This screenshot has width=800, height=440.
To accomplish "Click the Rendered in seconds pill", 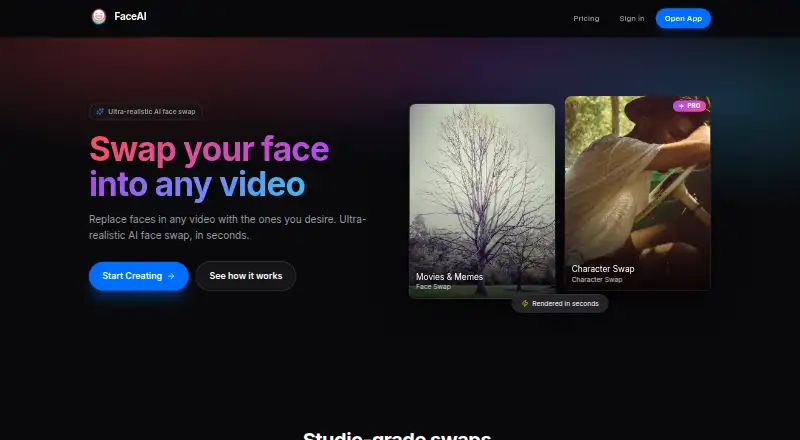I will click(x=560, y=304).
